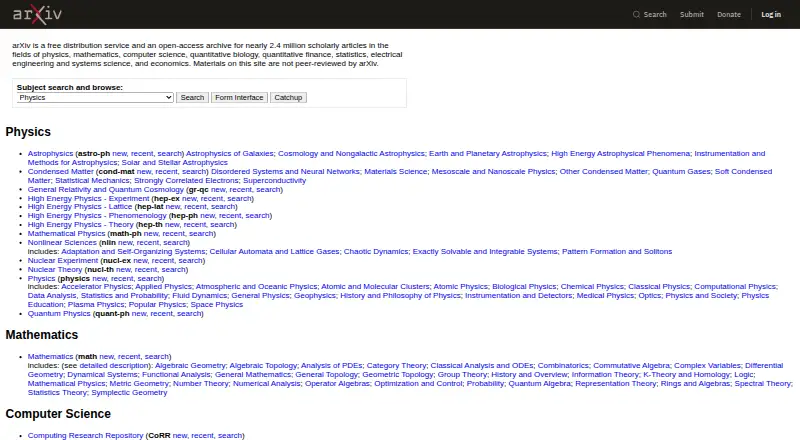Screen dimensions: 800x440
Task: Open Mesoscale and Nanoscale Physics link
Action: [493, 172]
